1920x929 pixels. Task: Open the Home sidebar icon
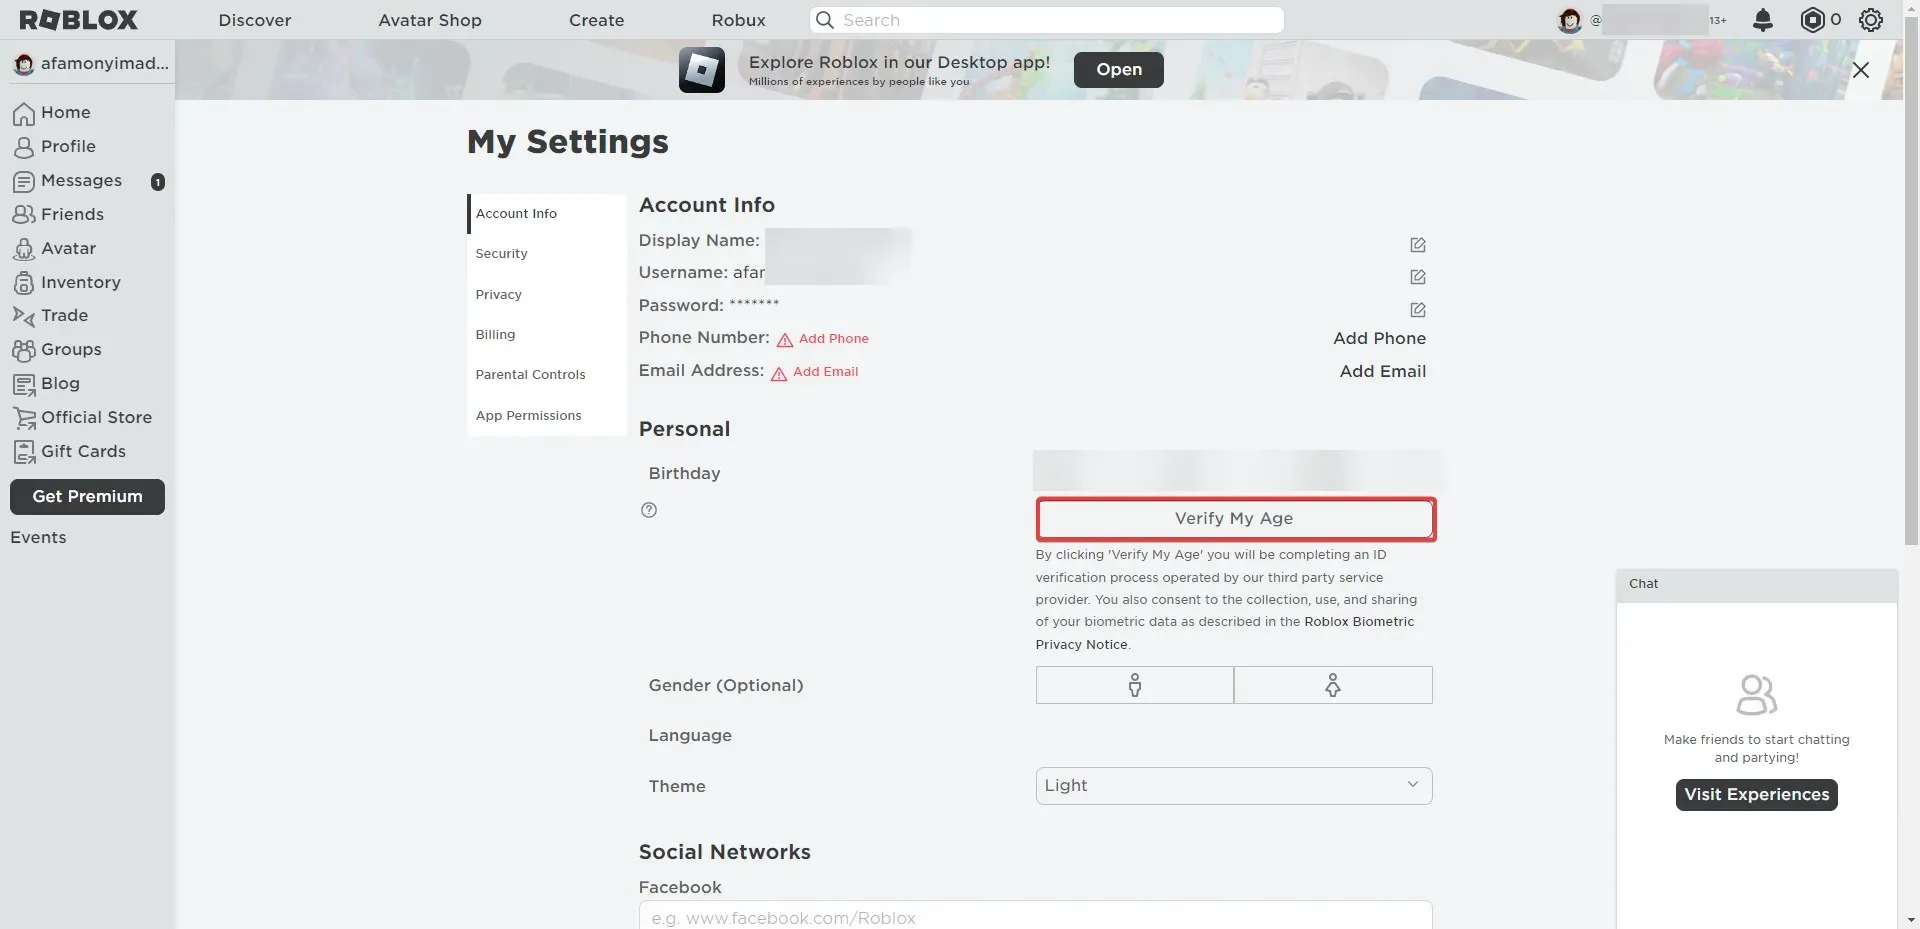(24, 114)
